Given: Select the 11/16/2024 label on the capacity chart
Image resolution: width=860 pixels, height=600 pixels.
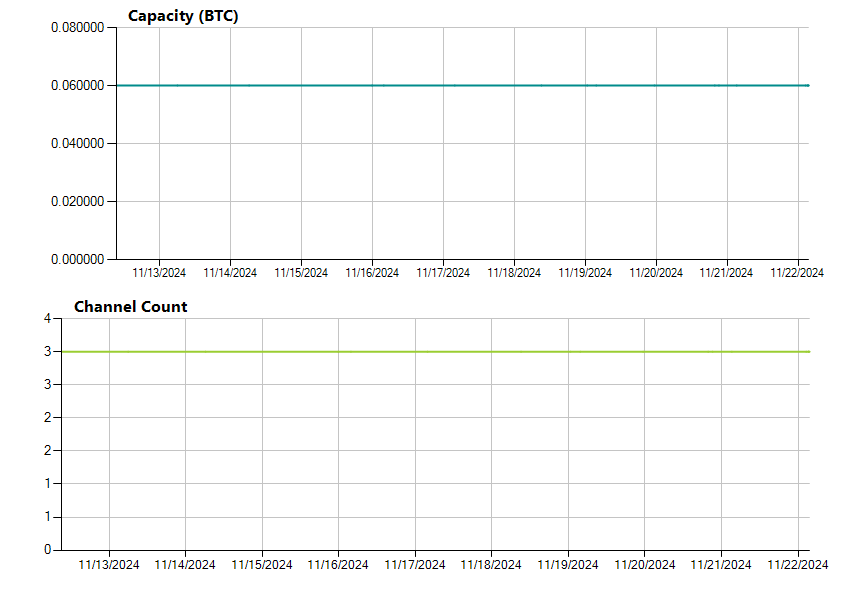Looking at the screenshot, I should pos(370,270).
